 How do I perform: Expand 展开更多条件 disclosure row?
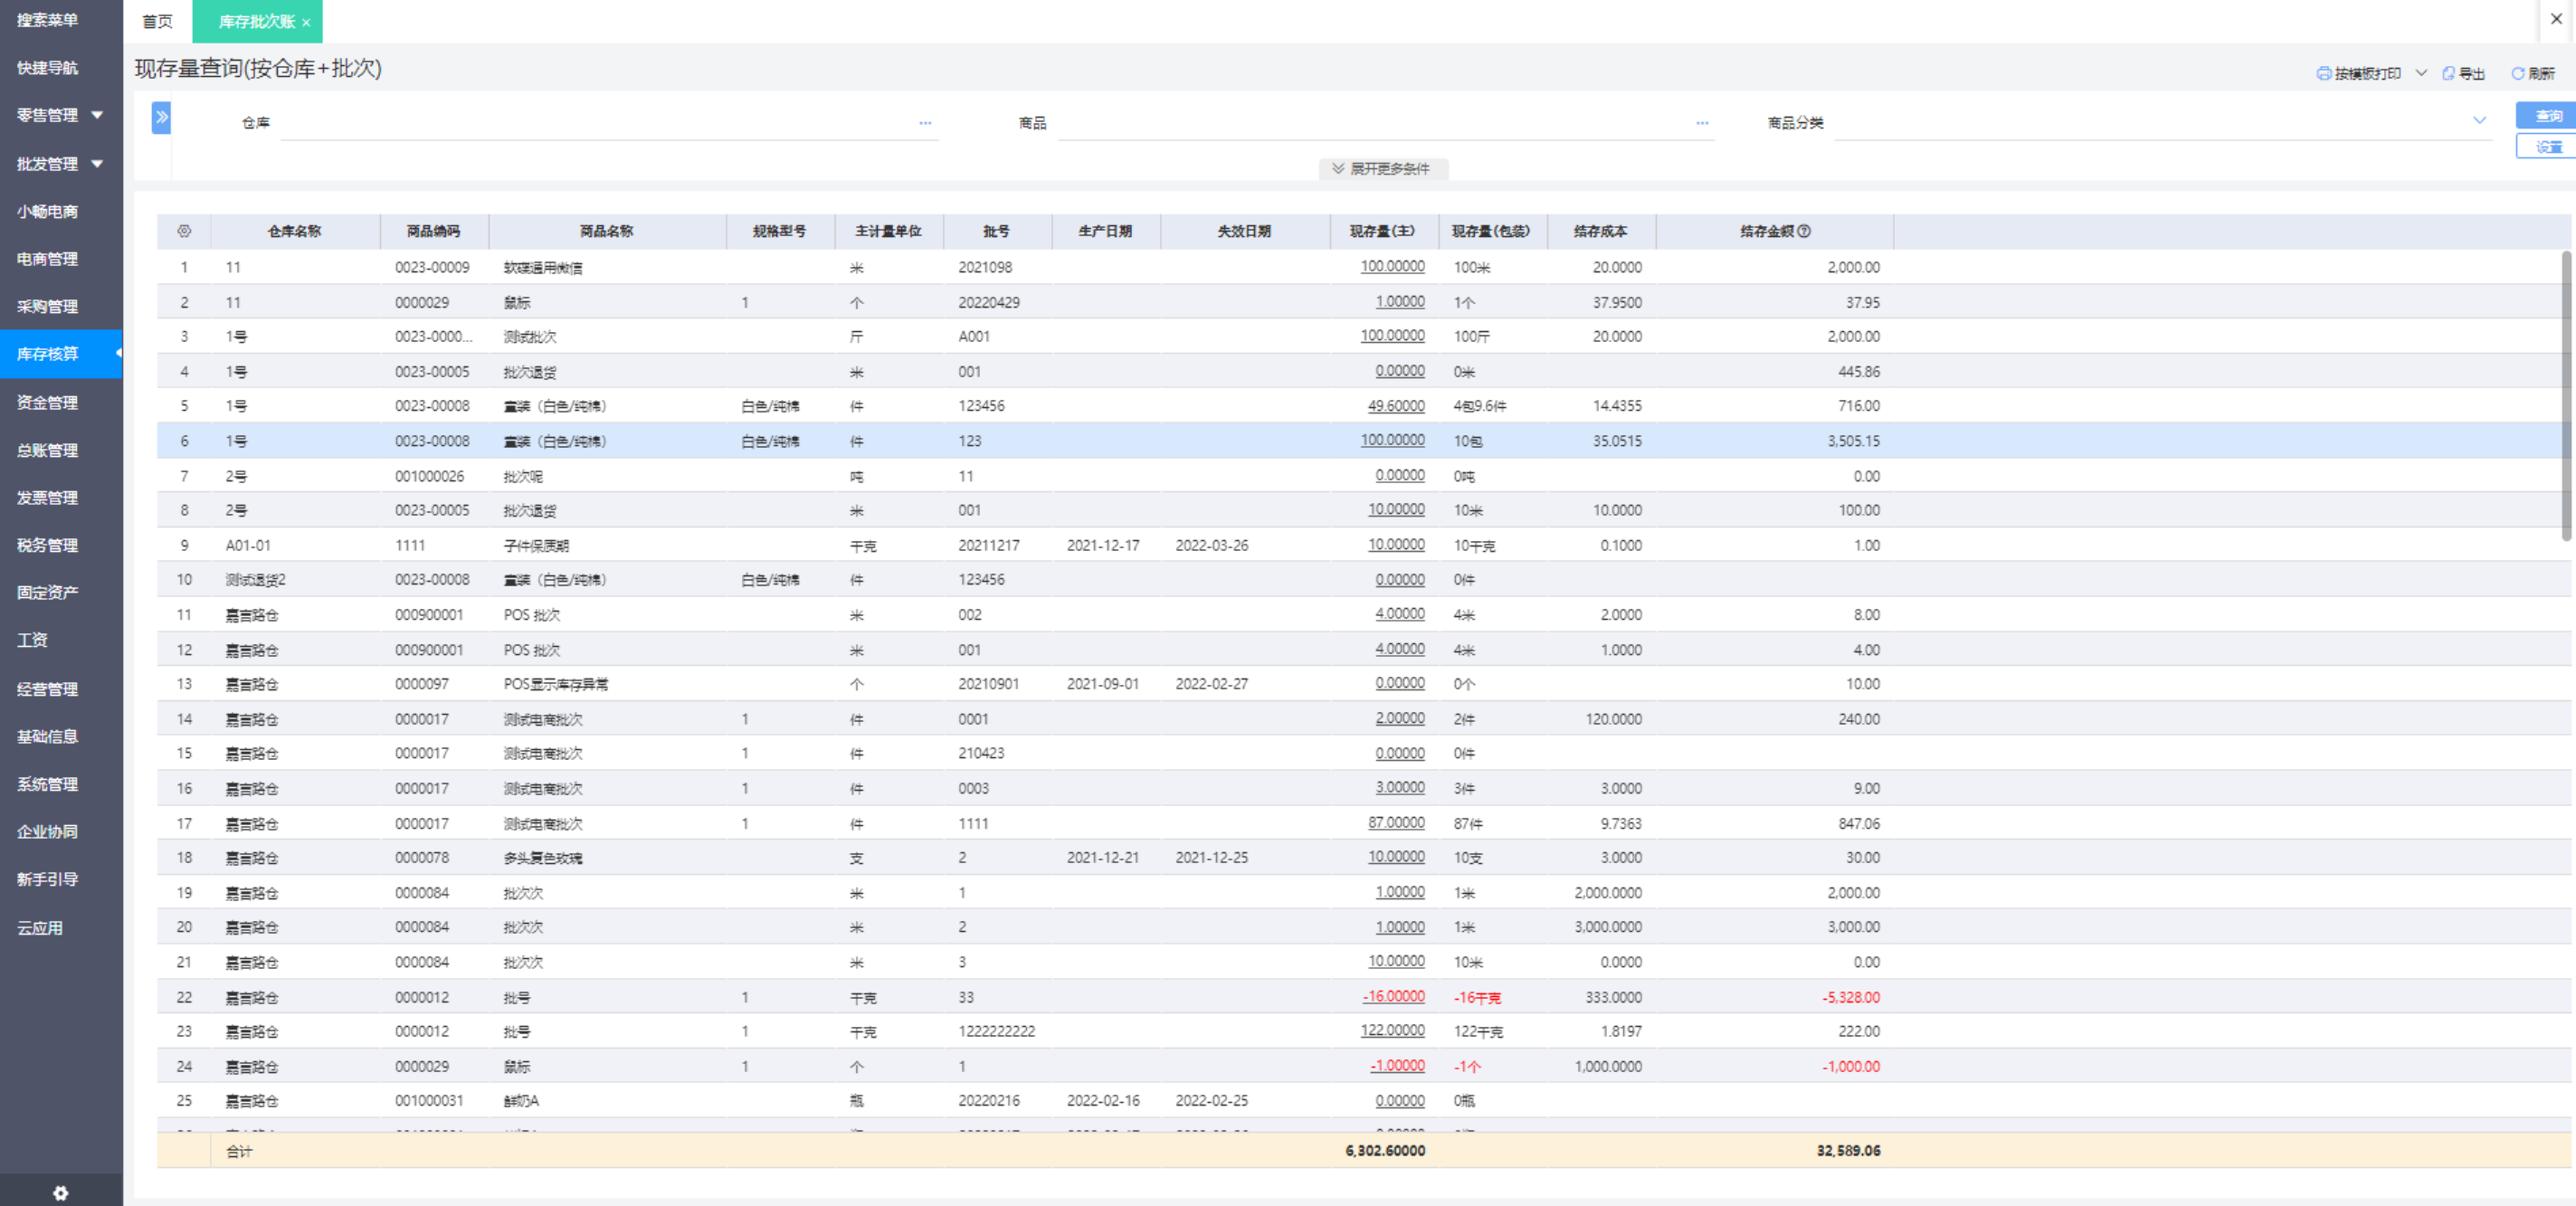(x=1380, y=166)
